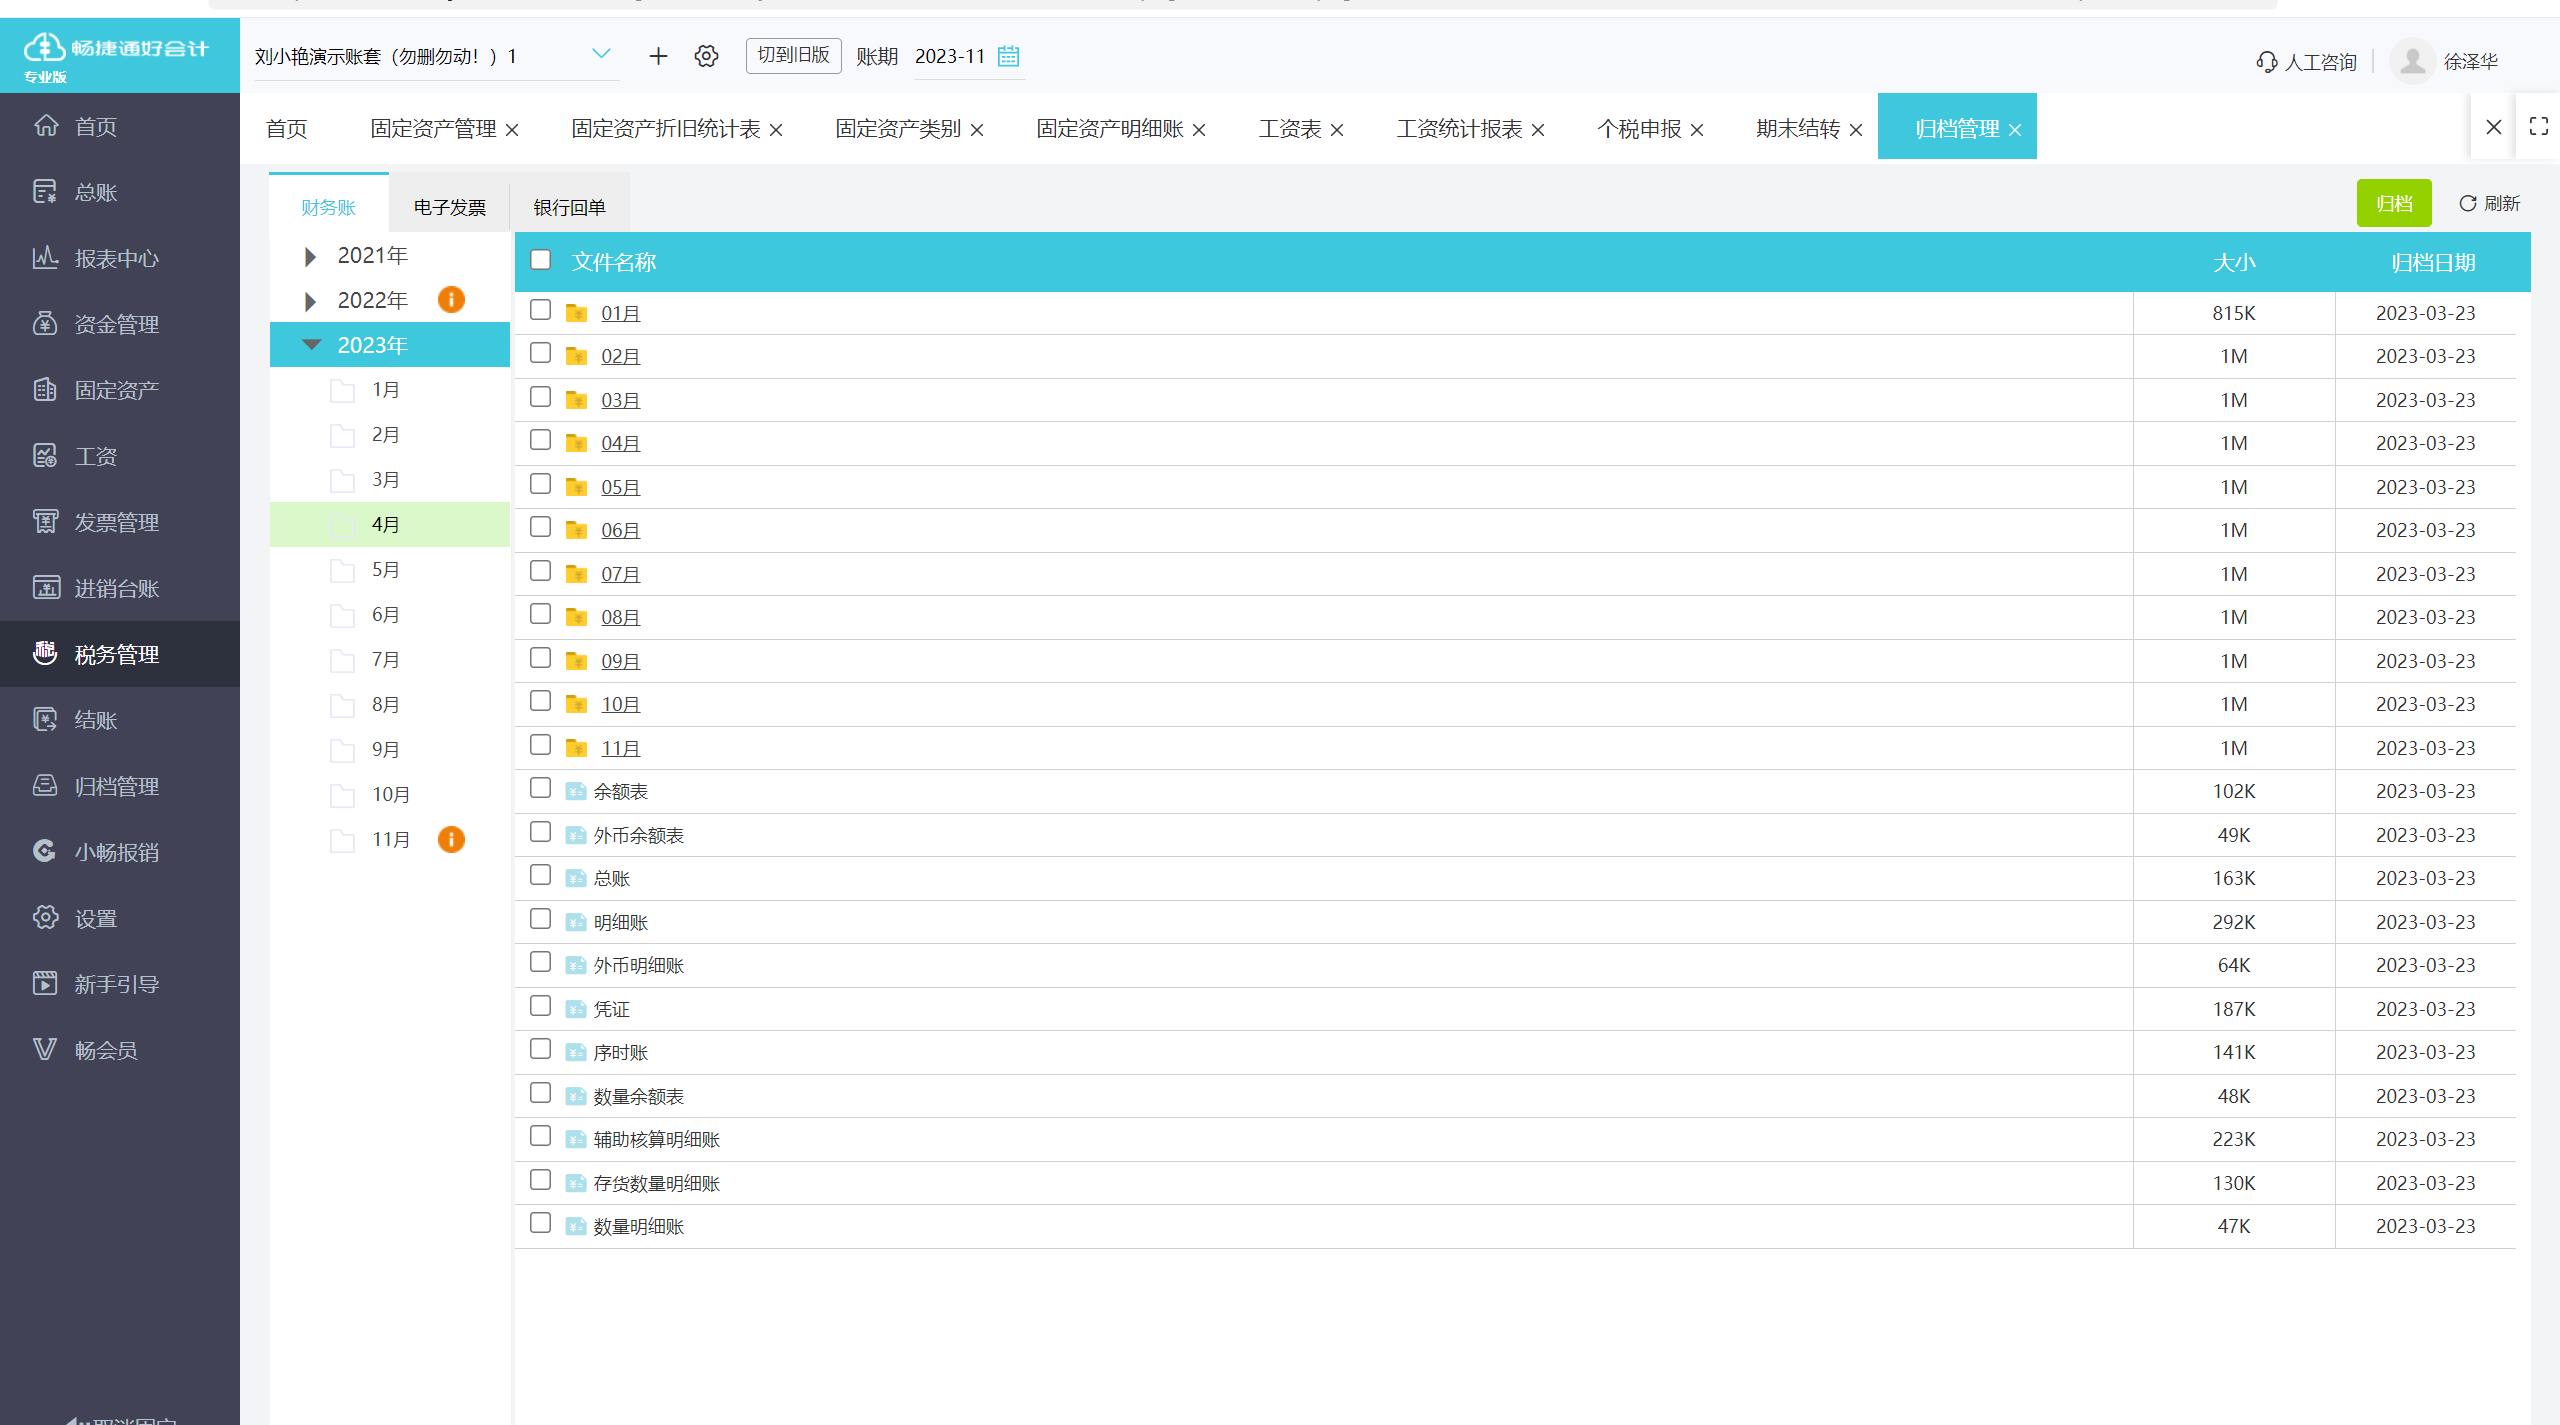Click the 归档 icon to archive files
Screen dimensions: 2560x1425
[x=2393, y=202]
